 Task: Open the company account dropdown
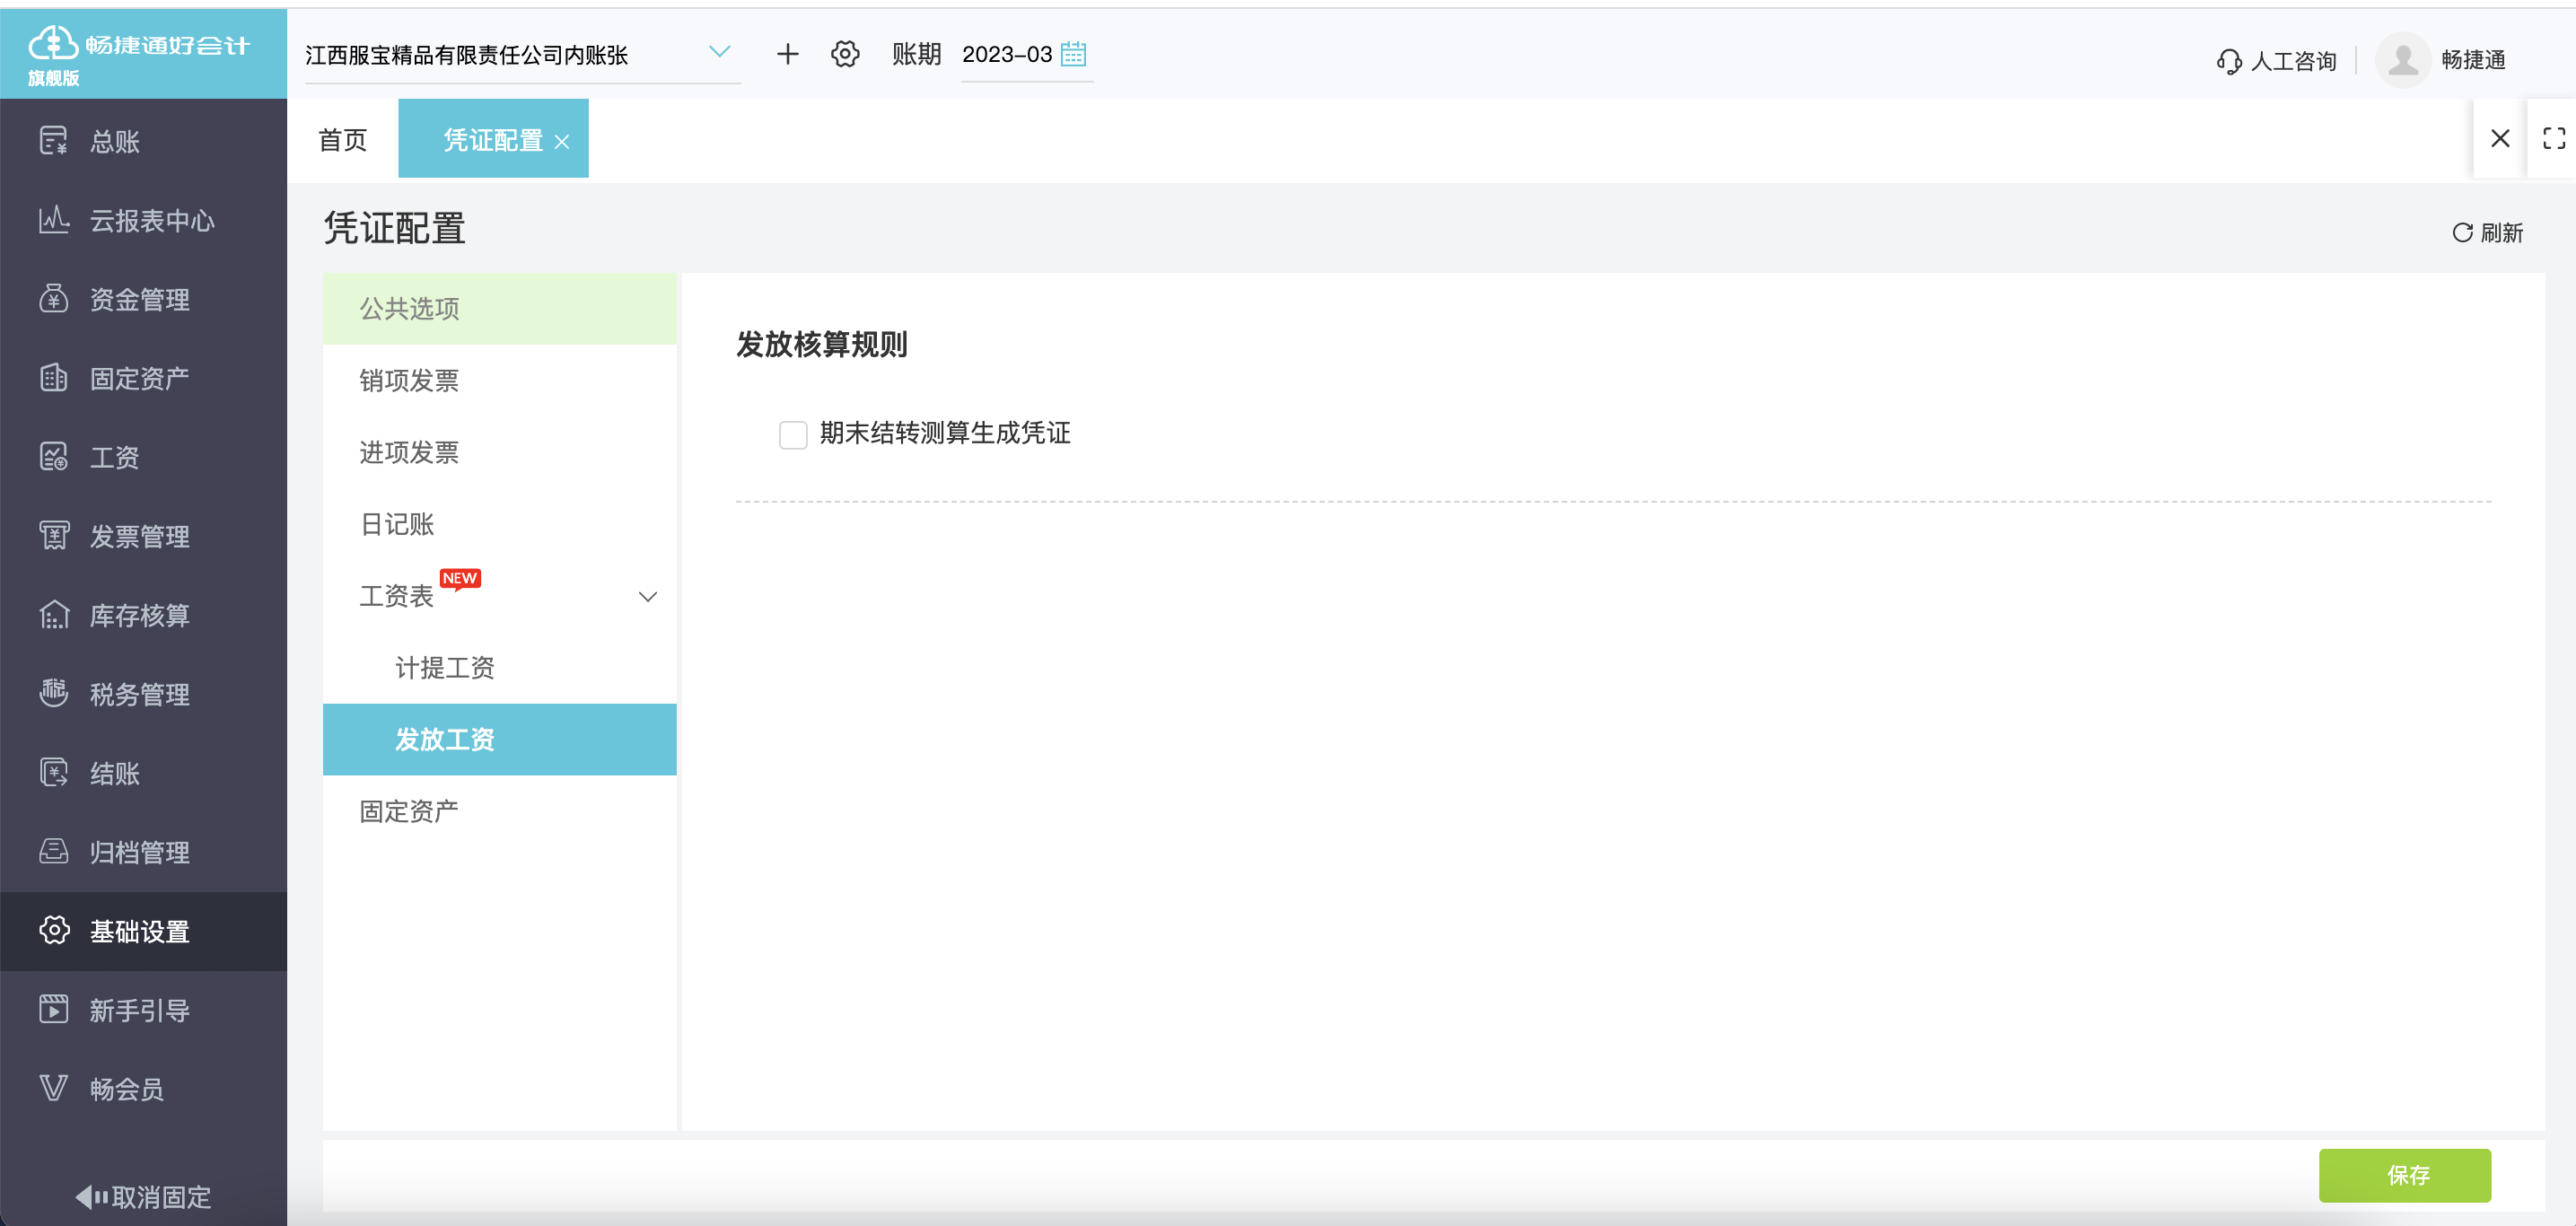718,54
